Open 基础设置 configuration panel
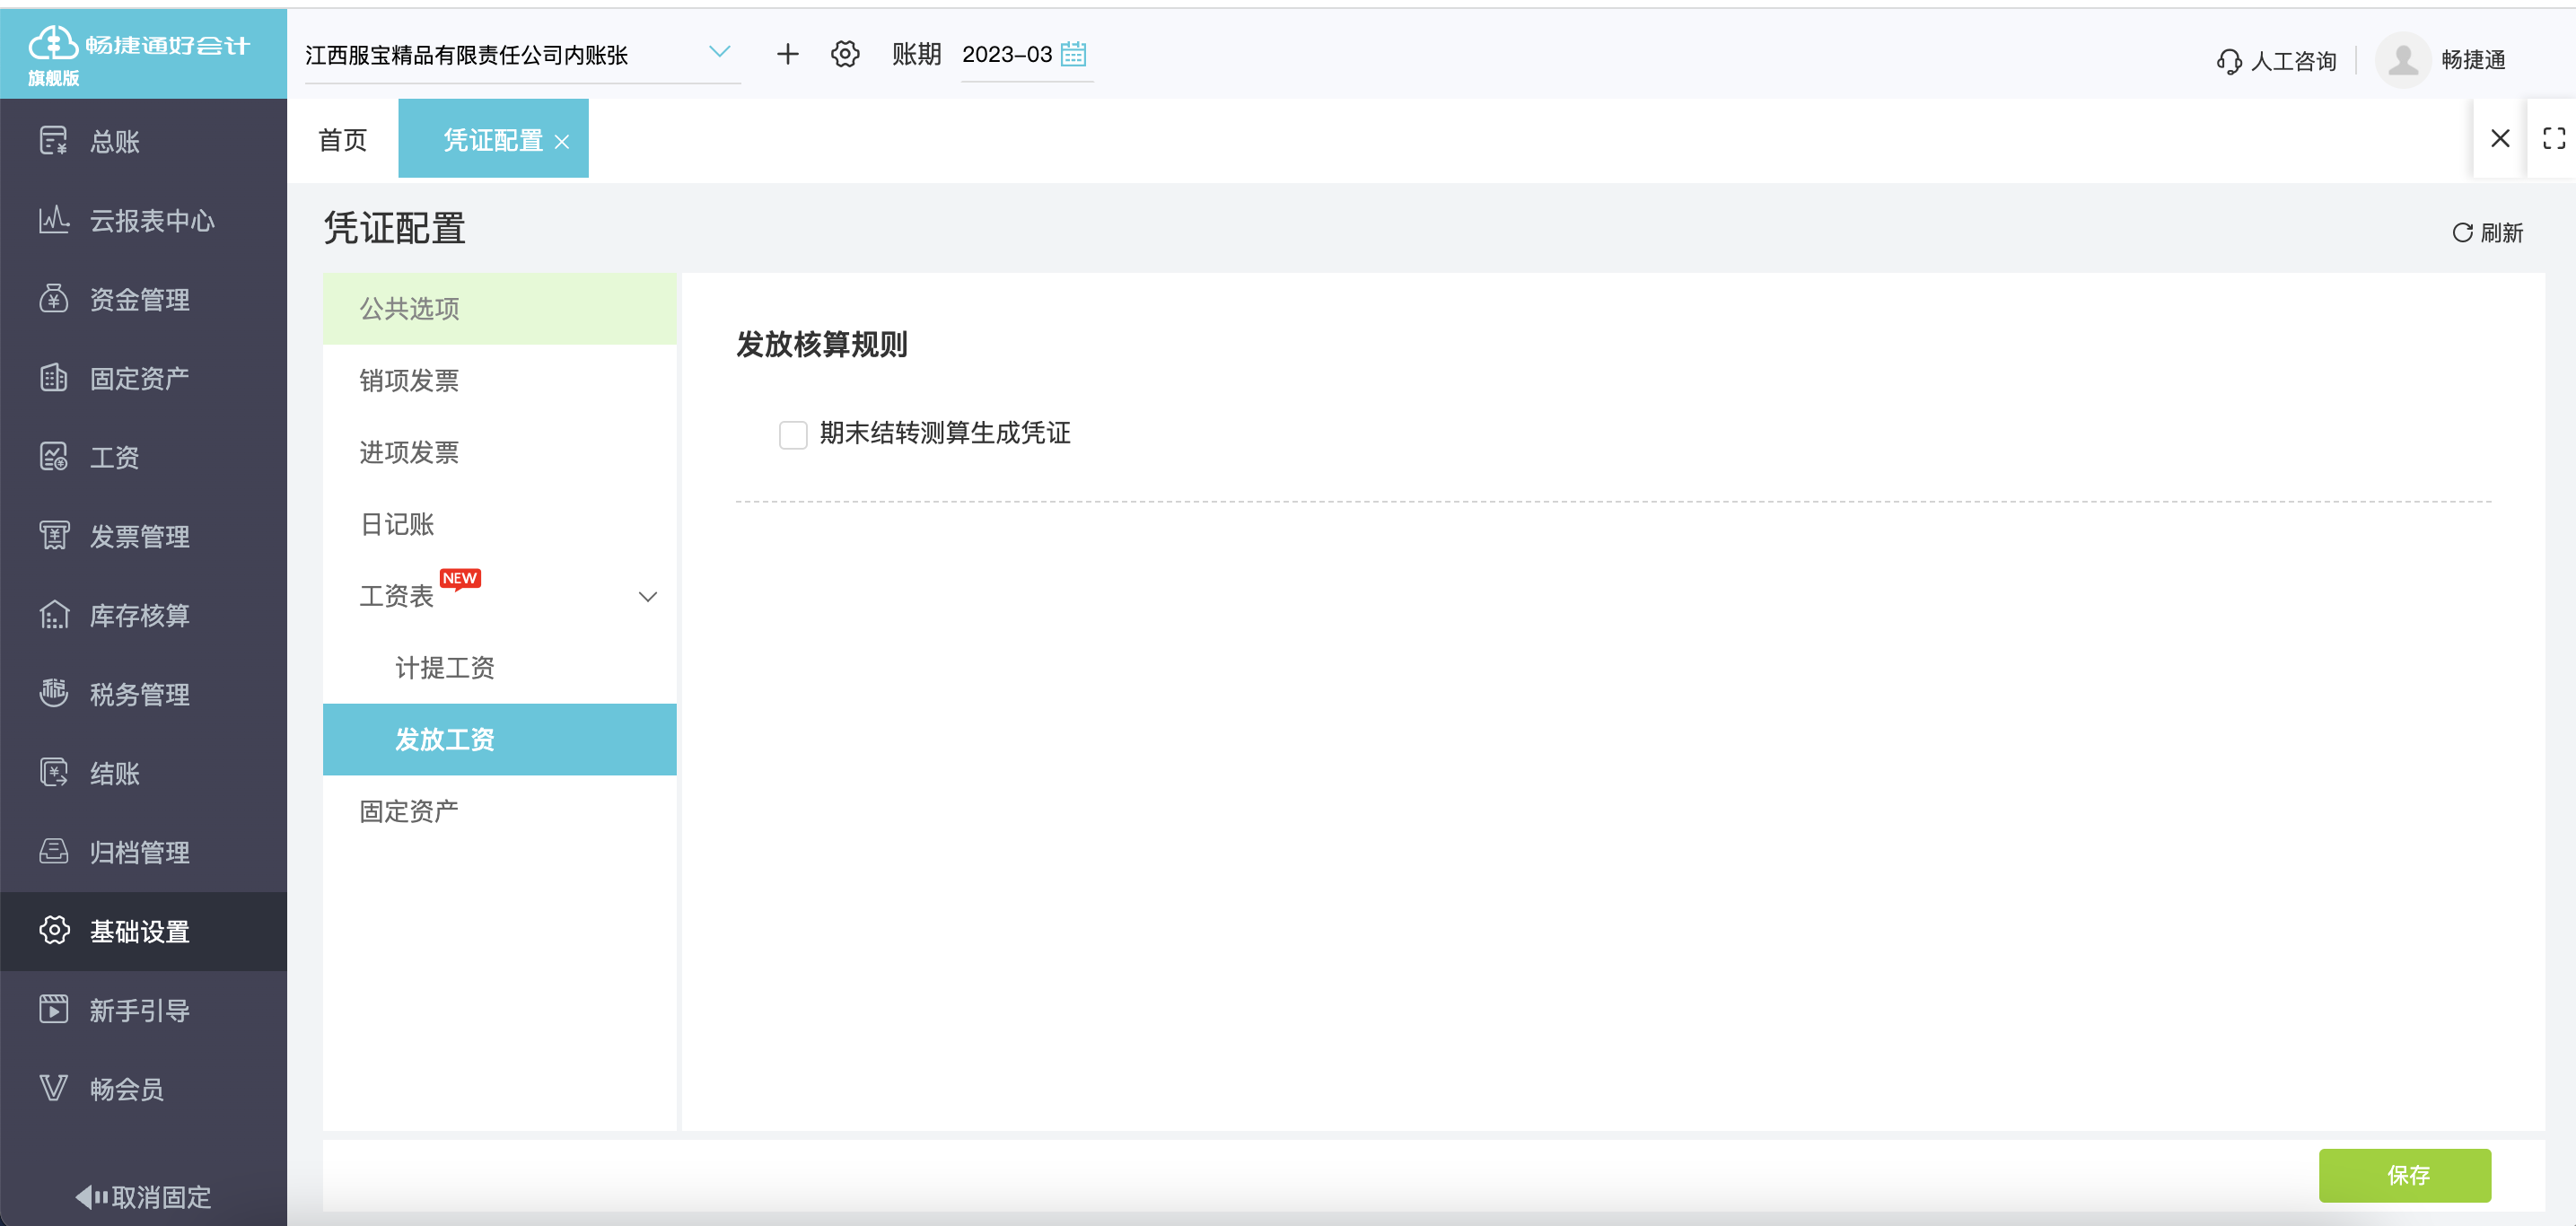This screenshot has height=1226, width=2576. coord(143,932)
